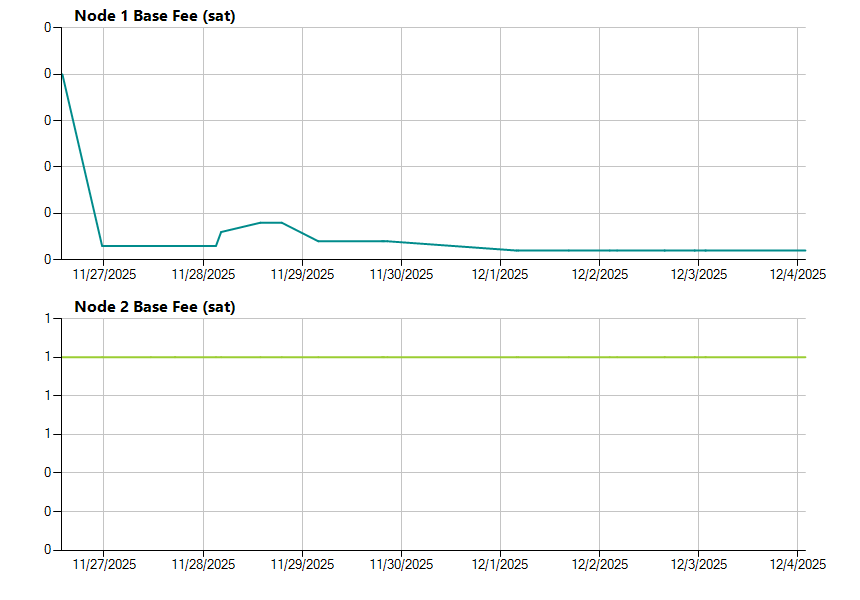Click bottom of teal line's first steep drop
The width and height of the screenshot is (860, 600).
tap(103, 246)
